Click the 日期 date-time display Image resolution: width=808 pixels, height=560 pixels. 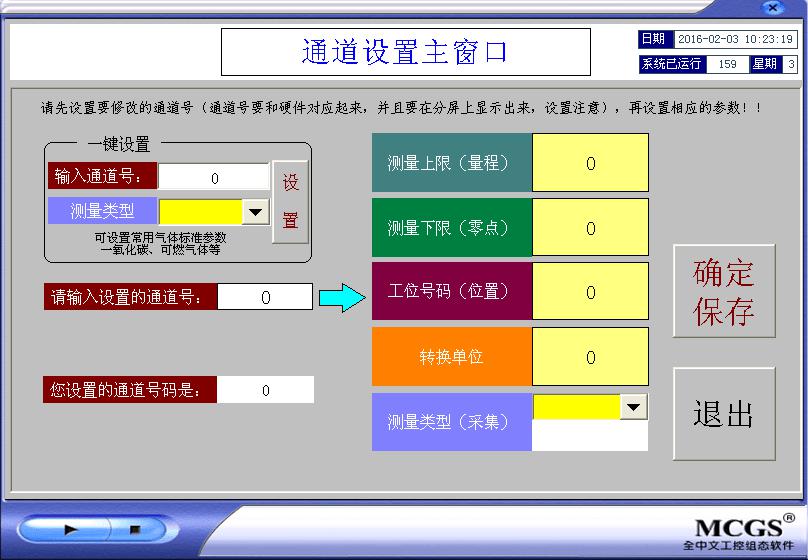coord(734,39)
